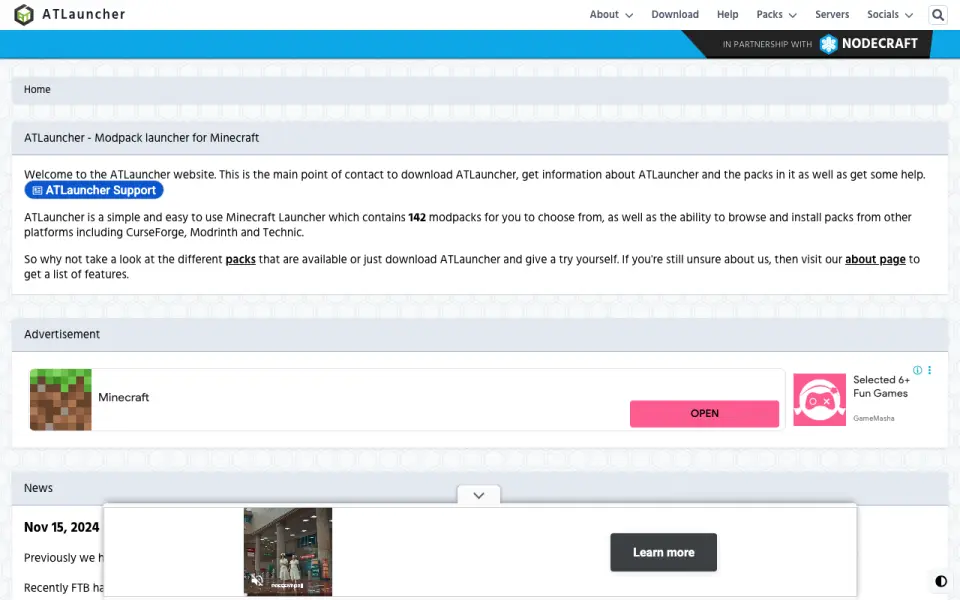This screenshot has width=960, height=600.
Task: Open the Servers page
Action: coord(831,15)
